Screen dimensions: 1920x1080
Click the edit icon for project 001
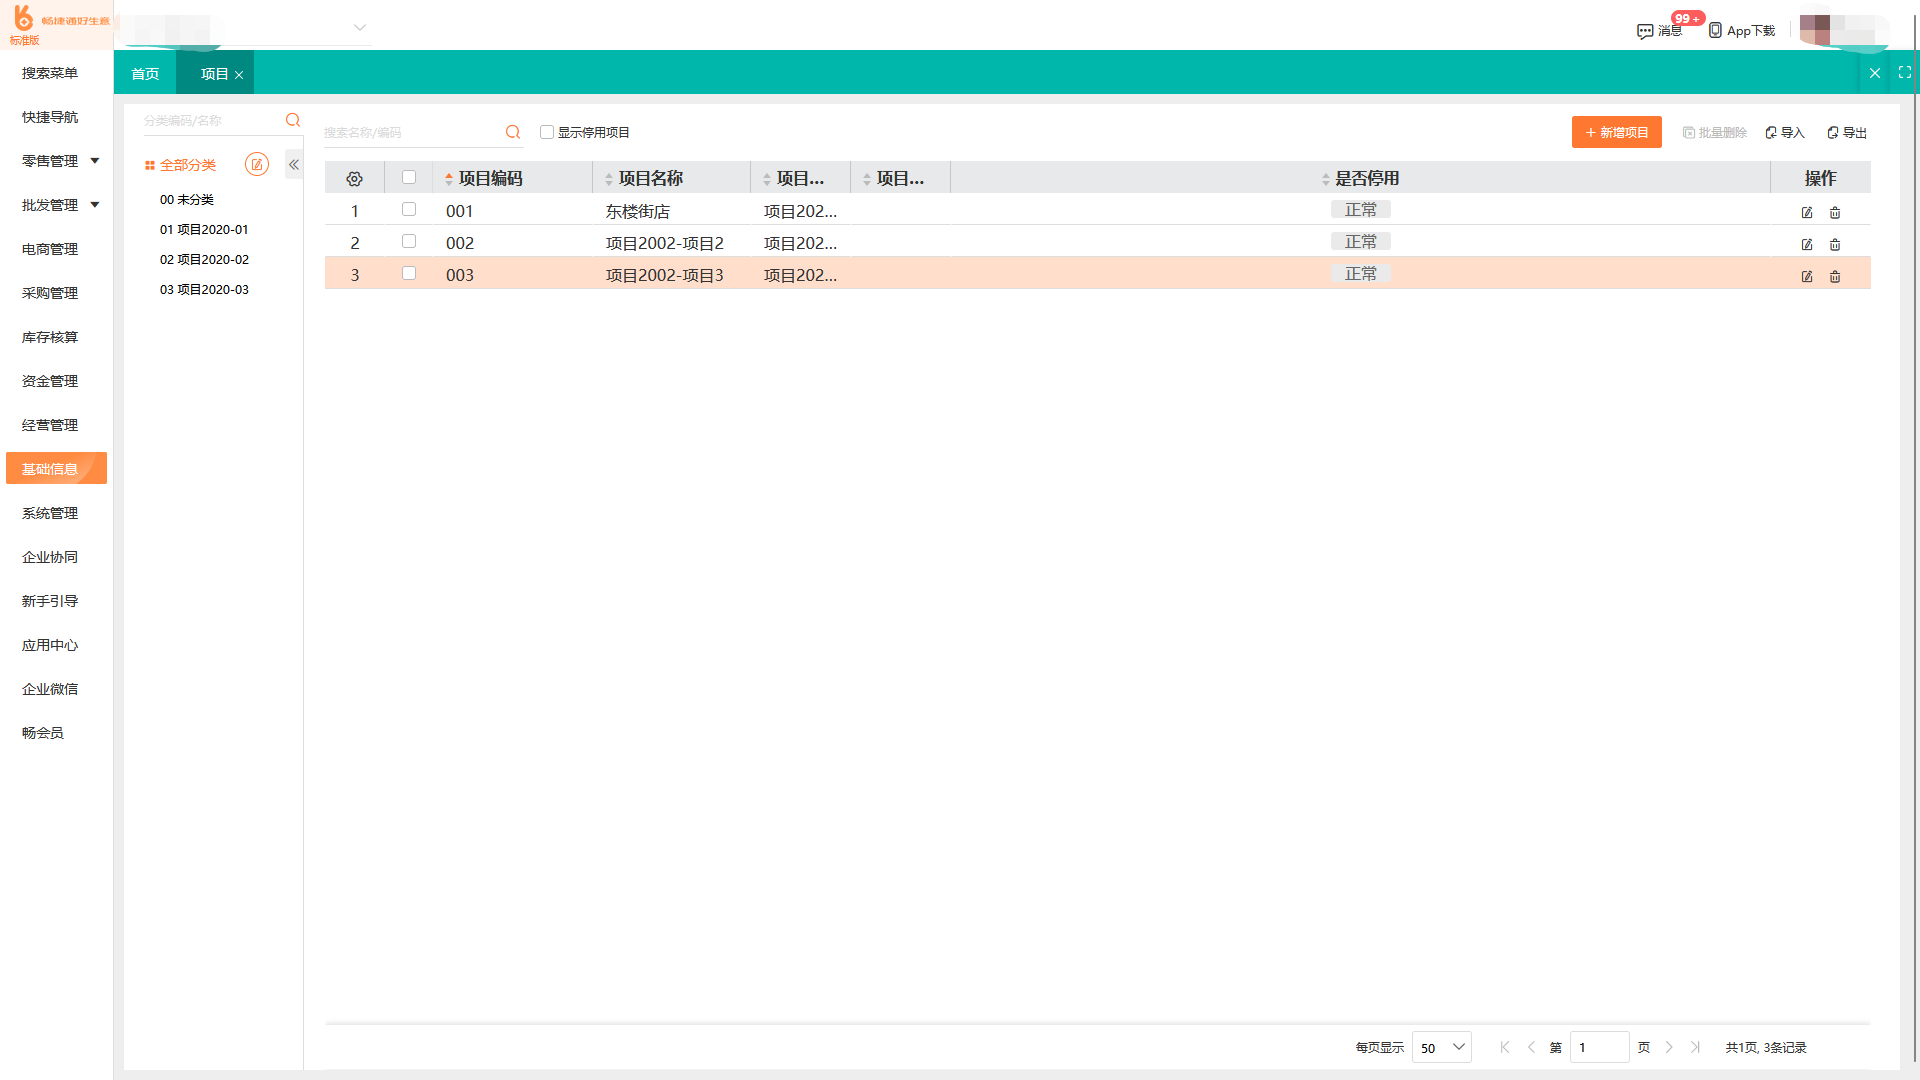coord(1807,211)
